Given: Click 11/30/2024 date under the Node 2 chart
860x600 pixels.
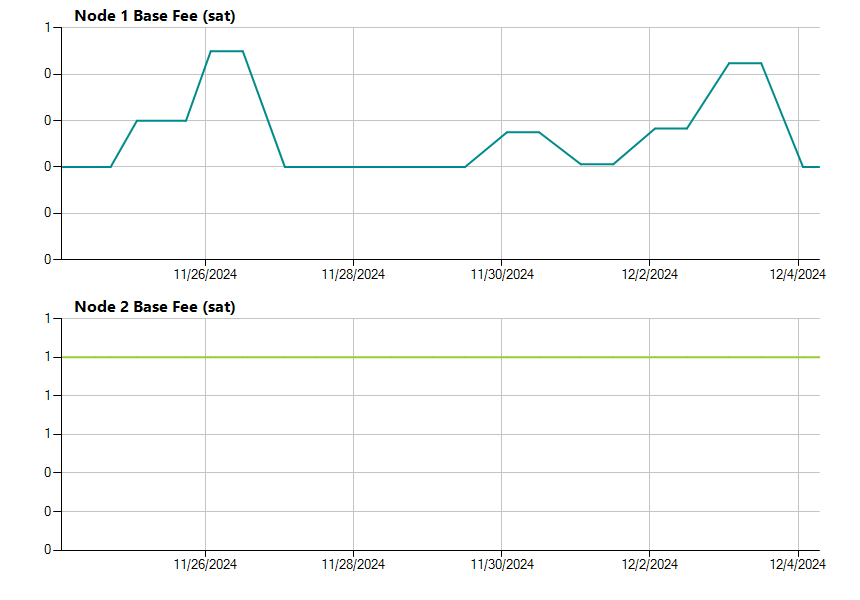Looking at the screenshot, I should pyautogui.click(x=502, y=565).
